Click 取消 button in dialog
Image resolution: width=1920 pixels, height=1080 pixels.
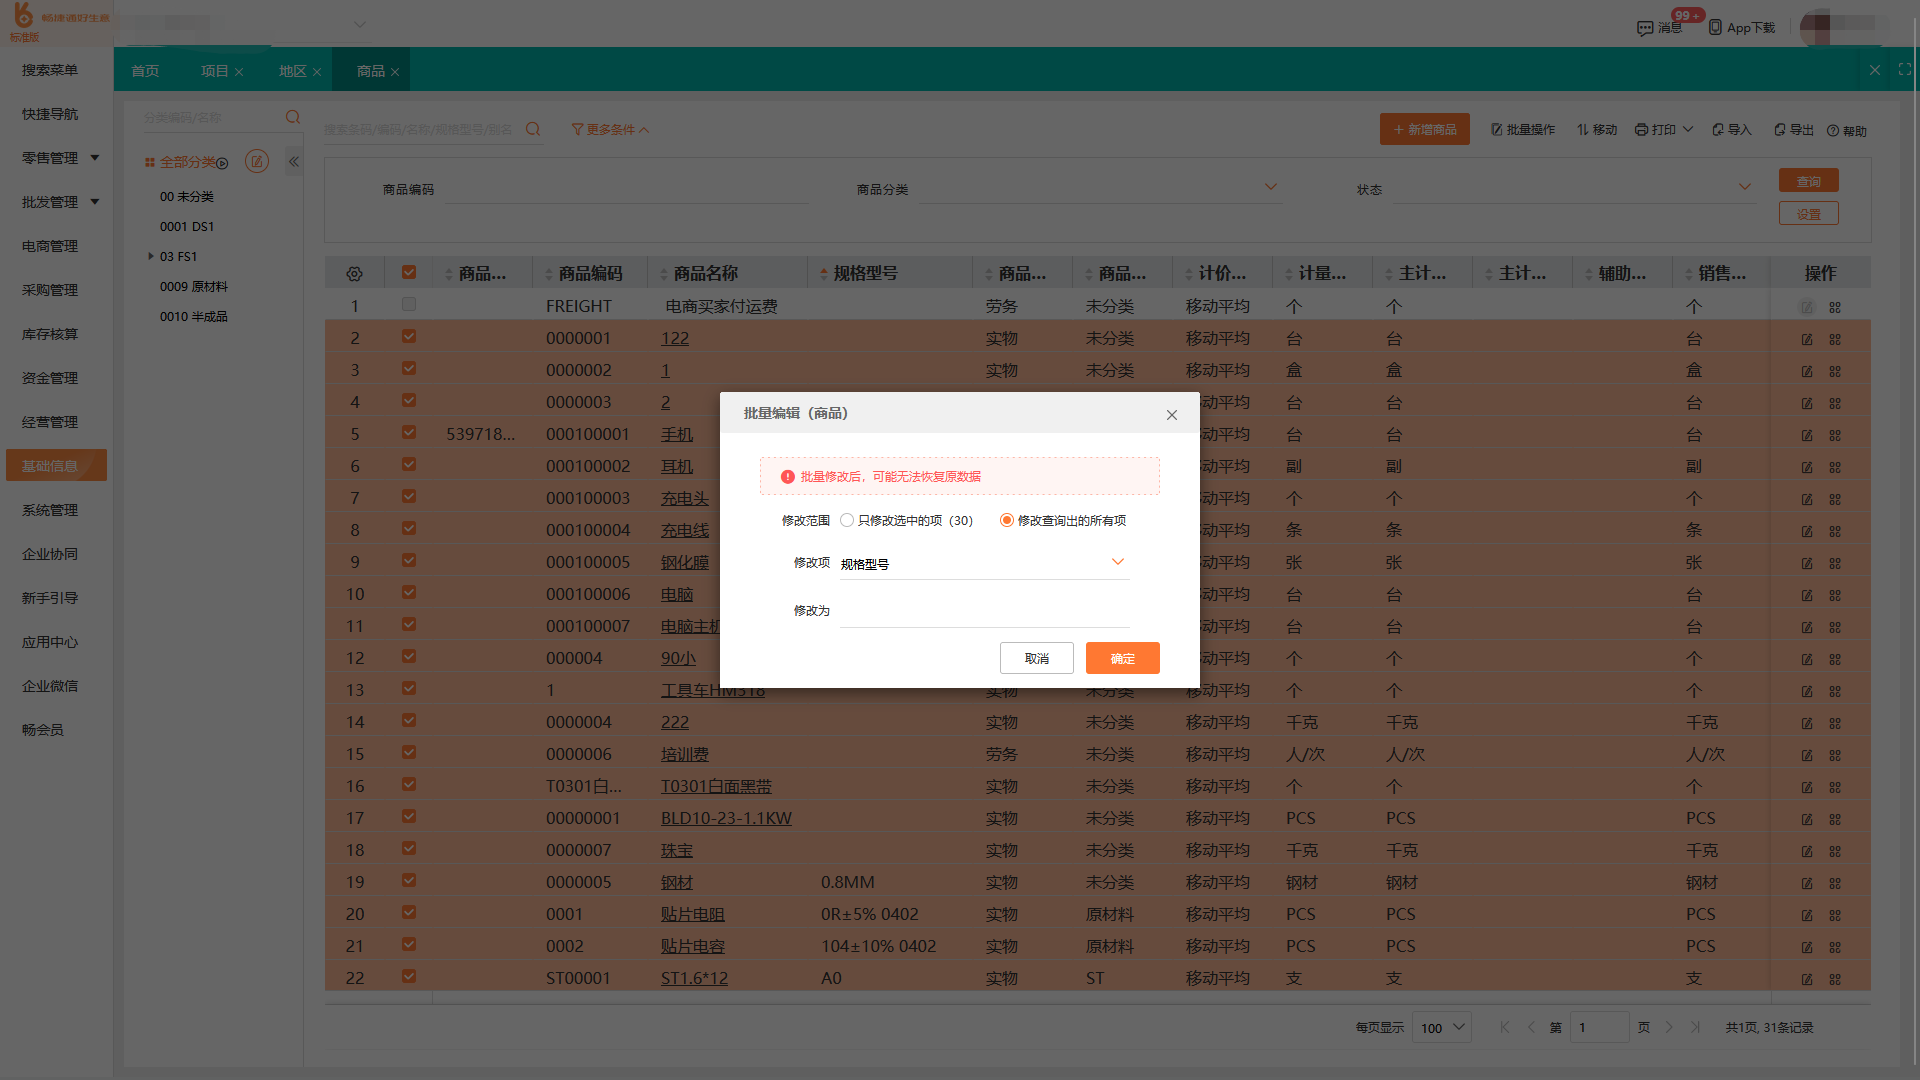(x=1036, y=658)
